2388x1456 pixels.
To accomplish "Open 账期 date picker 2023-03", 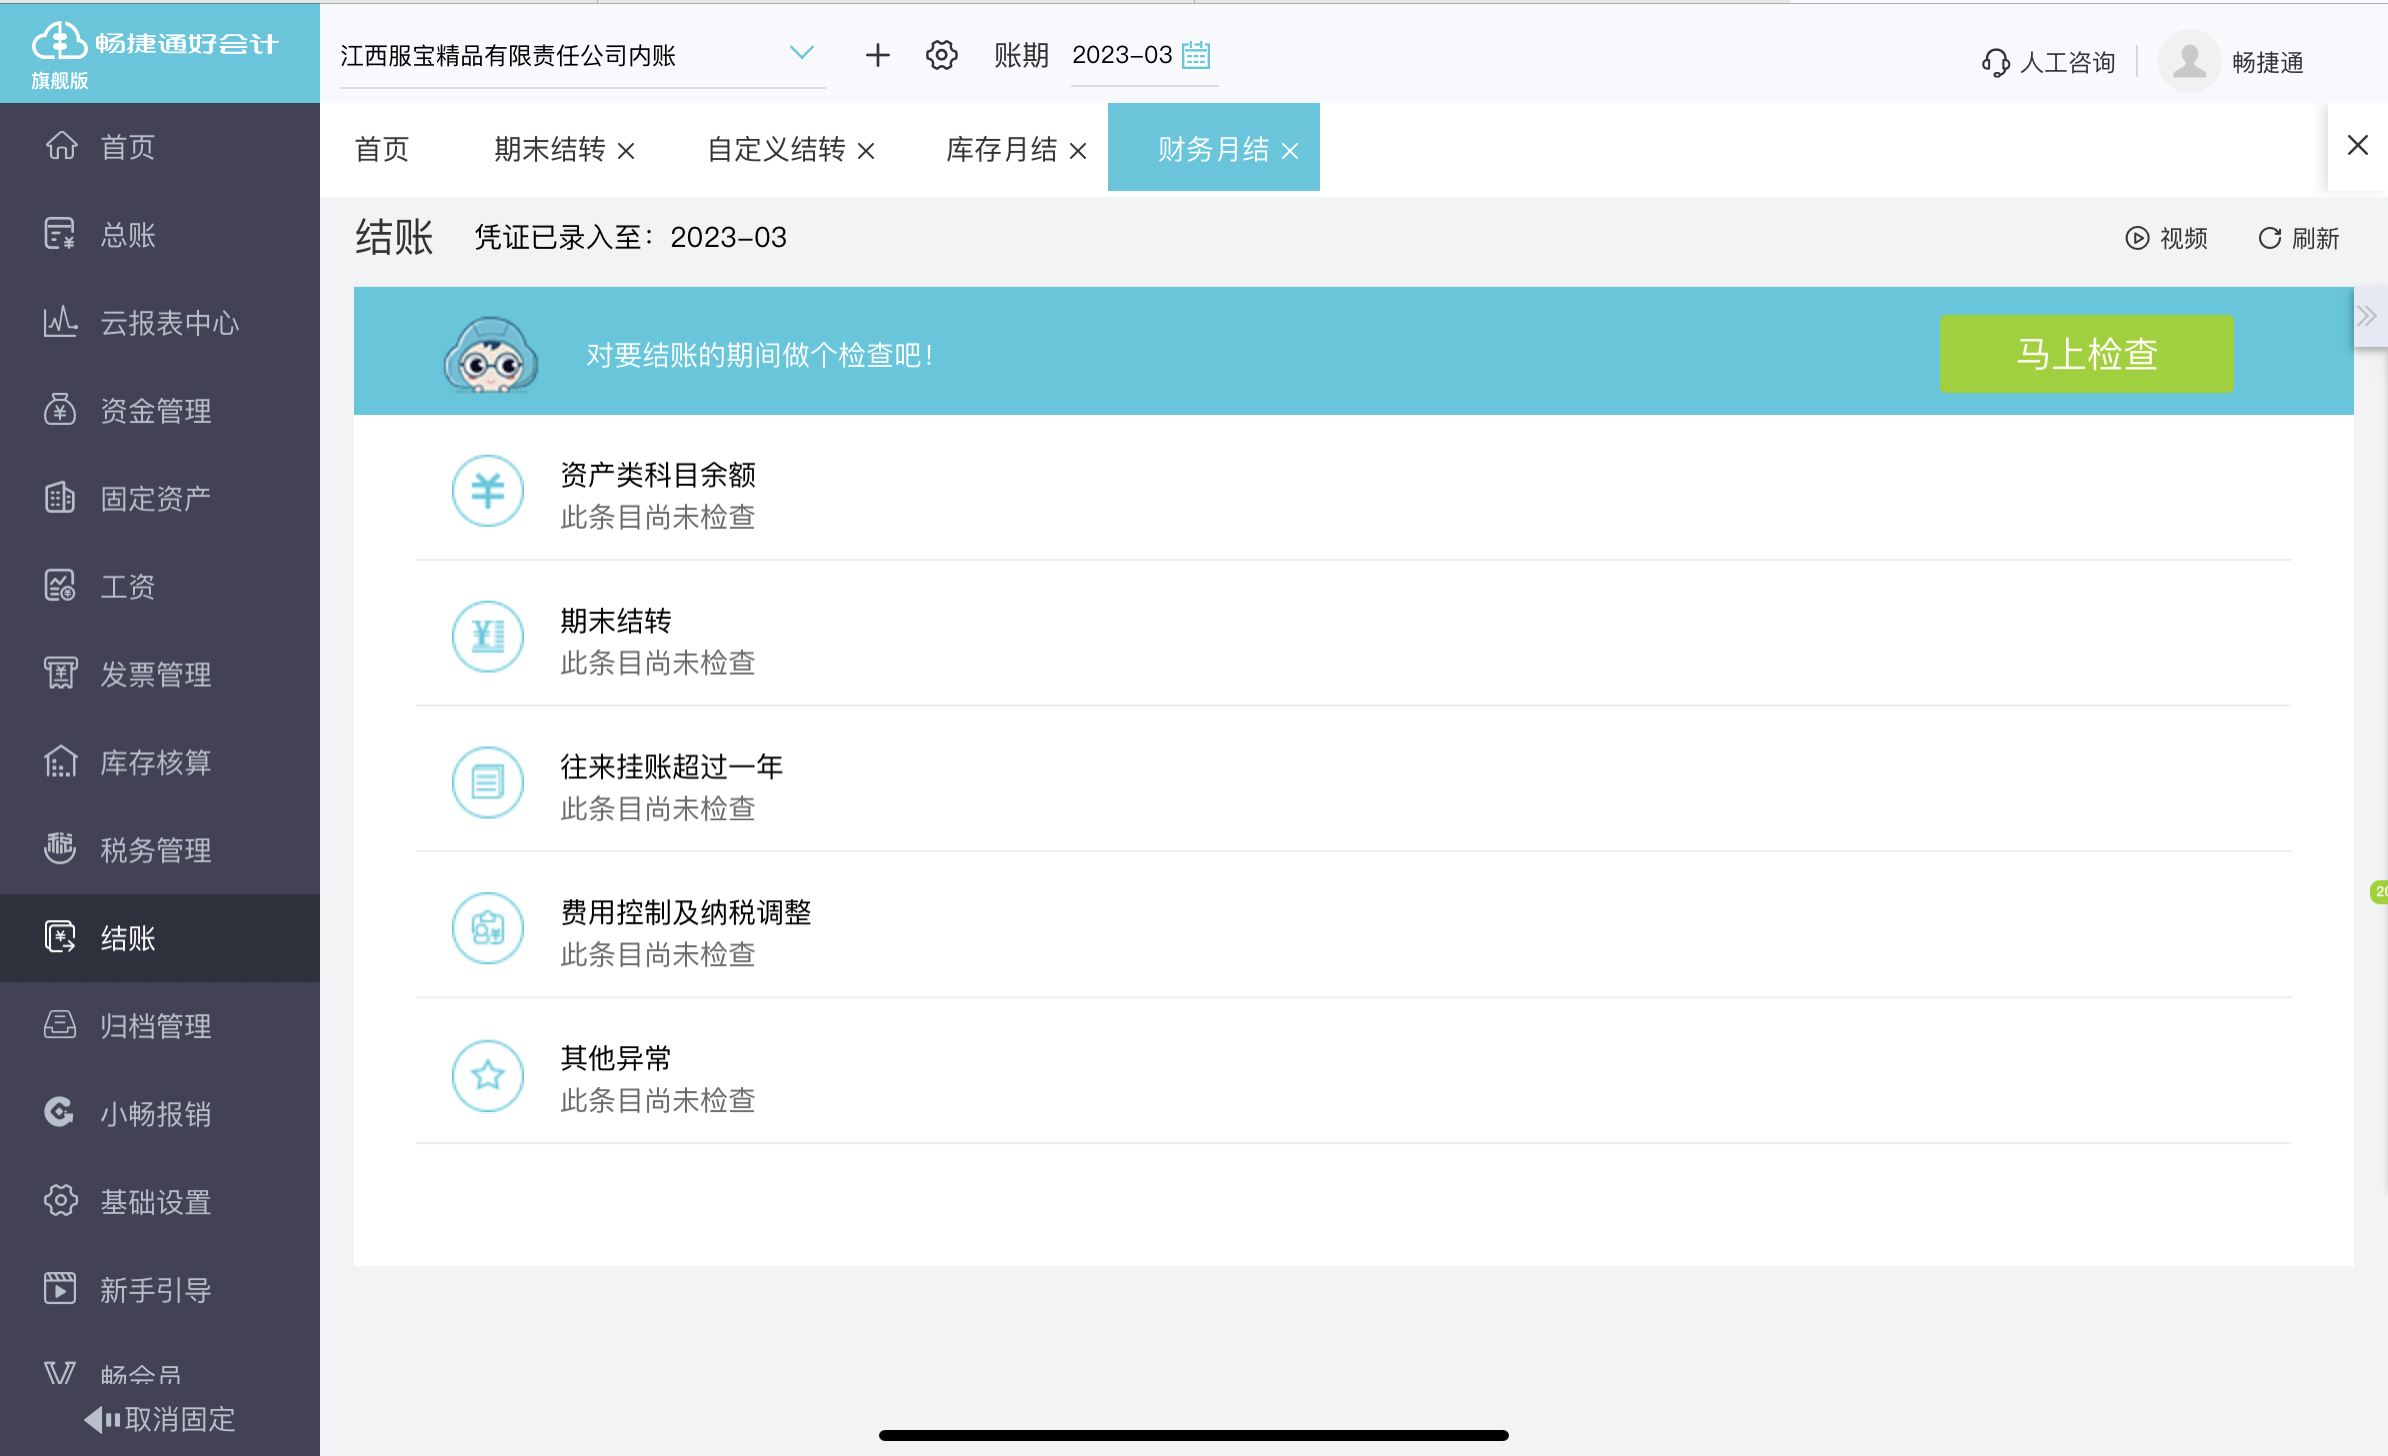I will (1196, 55).
